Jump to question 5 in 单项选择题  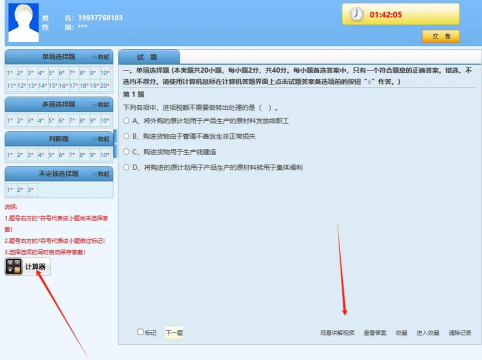click(x=51, y=73)
